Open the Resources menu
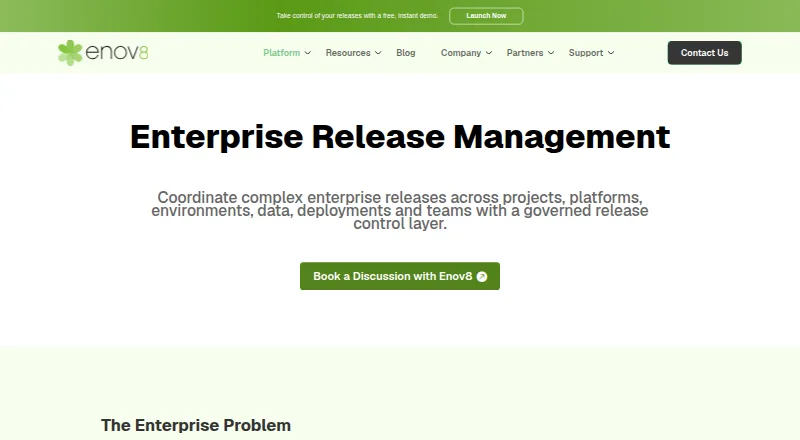The height and width of the screenshot is (440, 800). tap(348, 53)
